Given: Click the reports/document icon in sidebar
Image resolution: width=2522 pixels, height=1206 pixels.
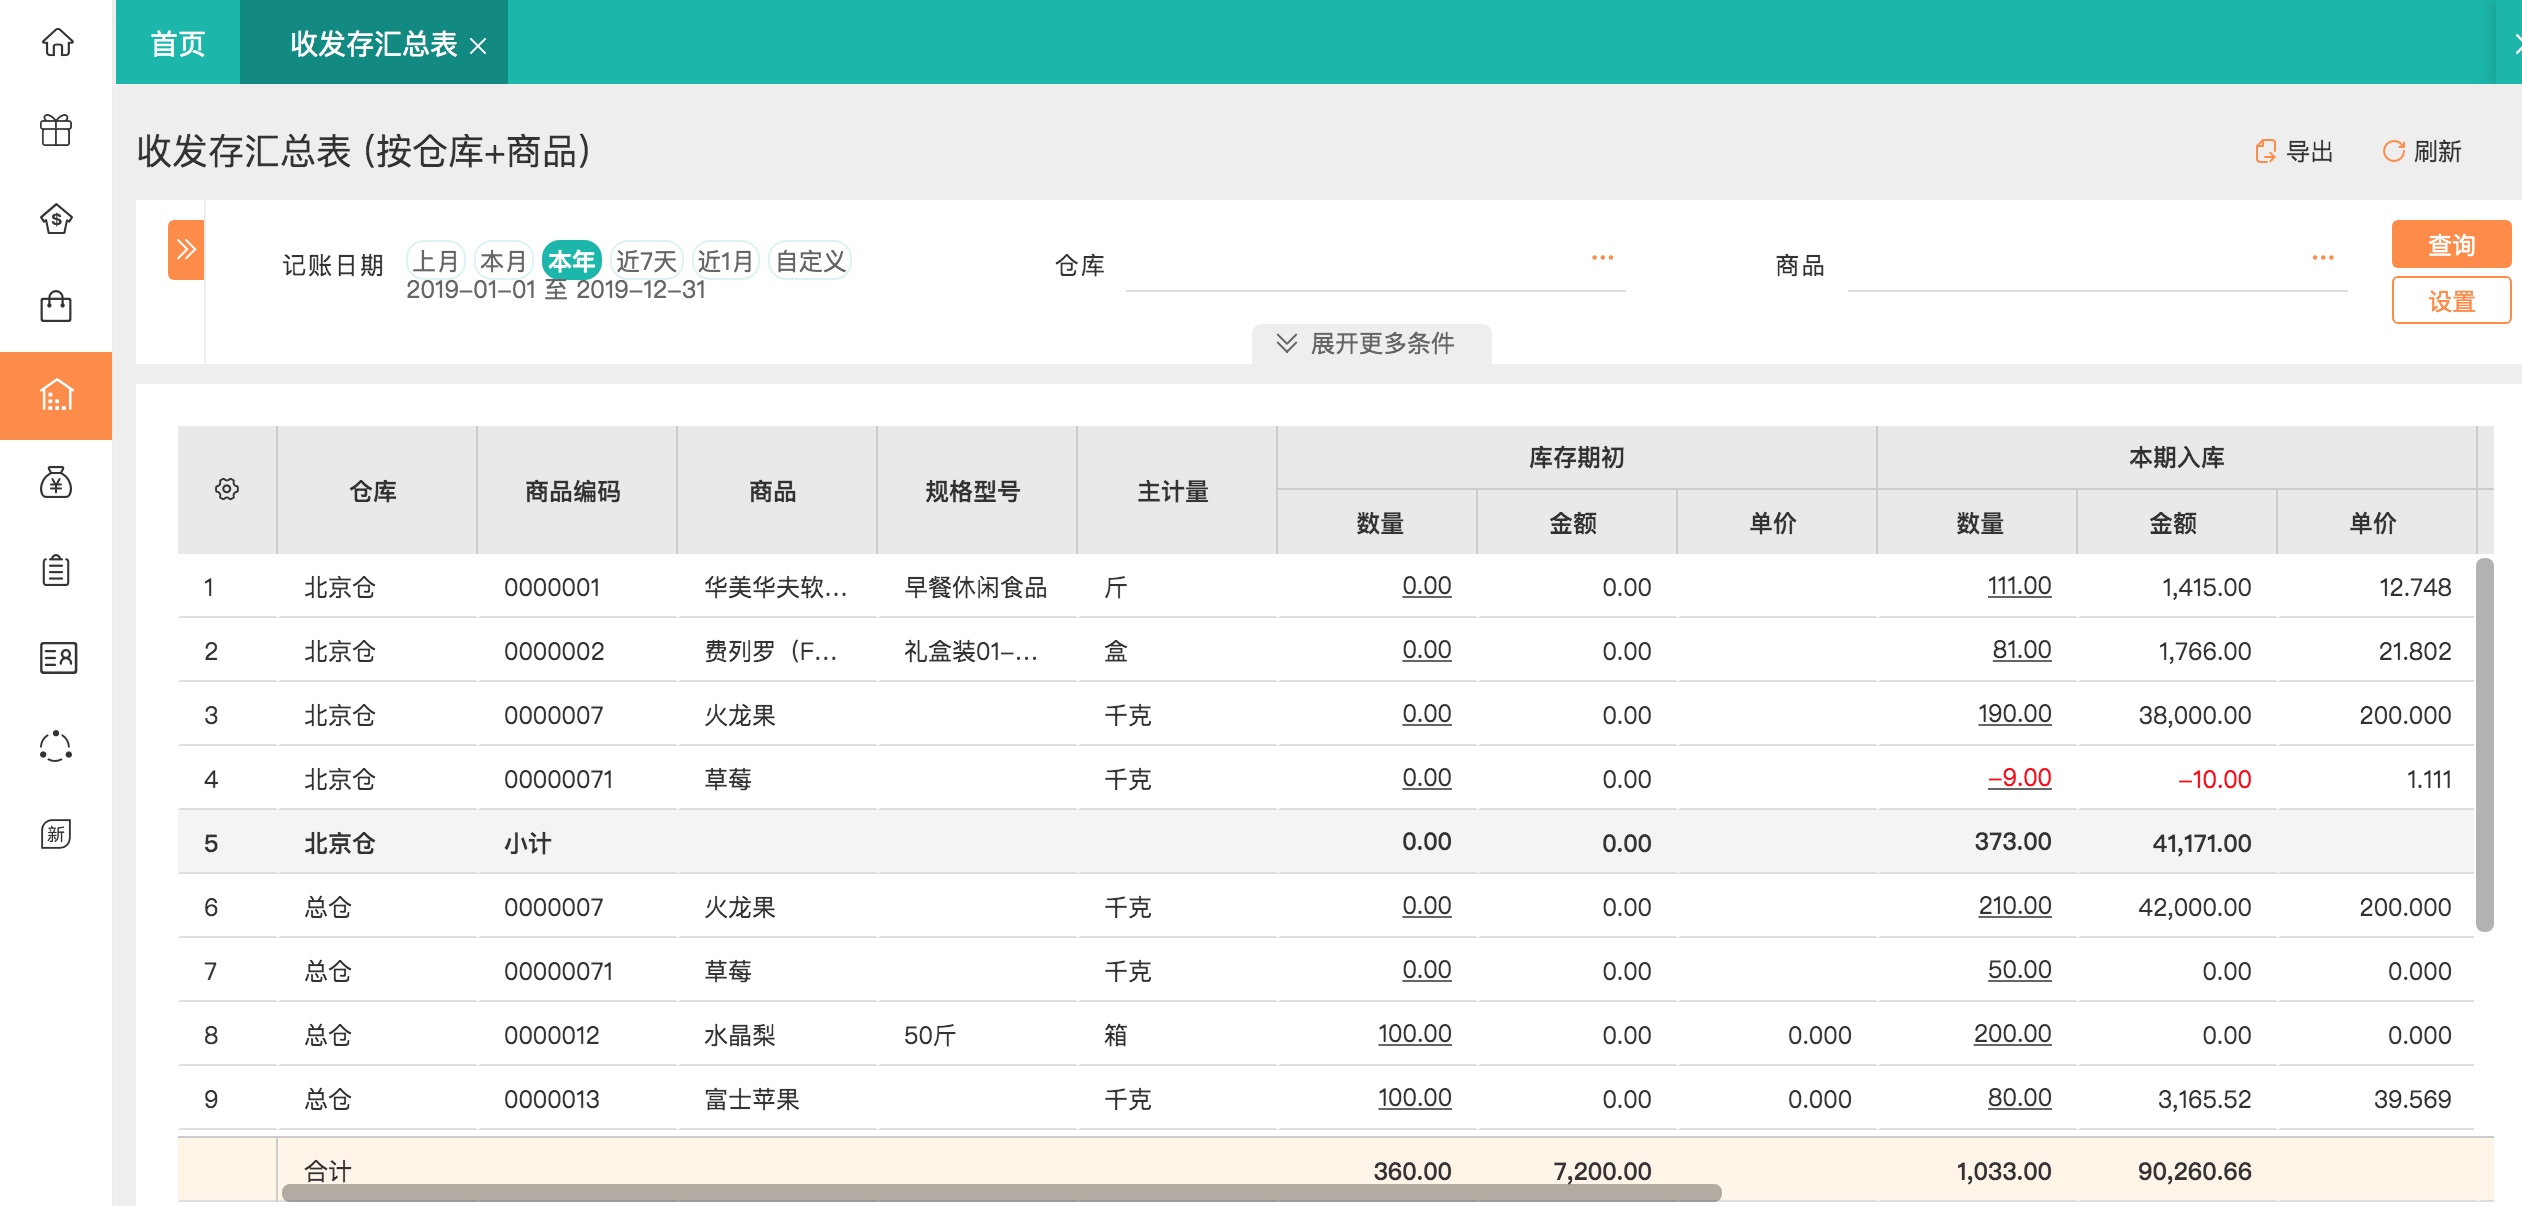Looking at the screenshot, I should point(56,571).
